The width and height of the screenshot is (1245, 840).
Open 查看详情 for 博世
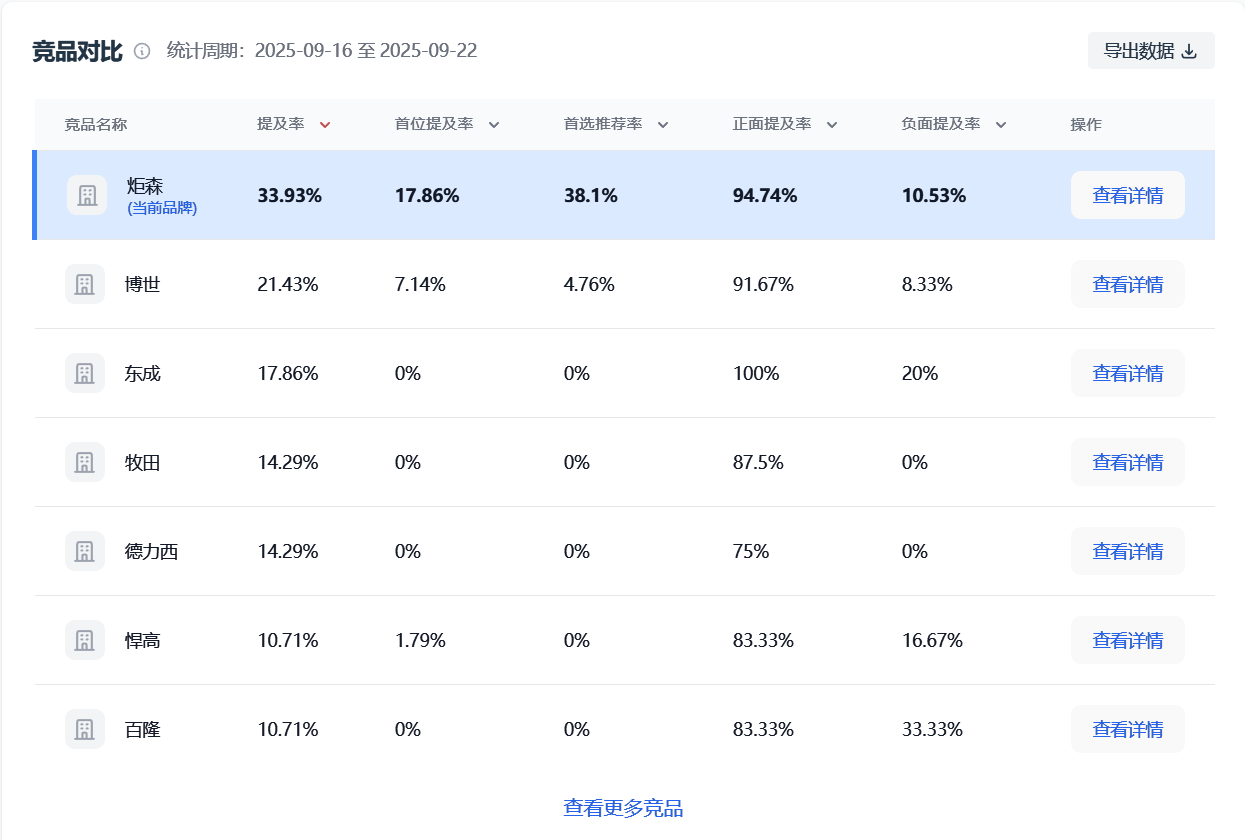coord(1127,284)
